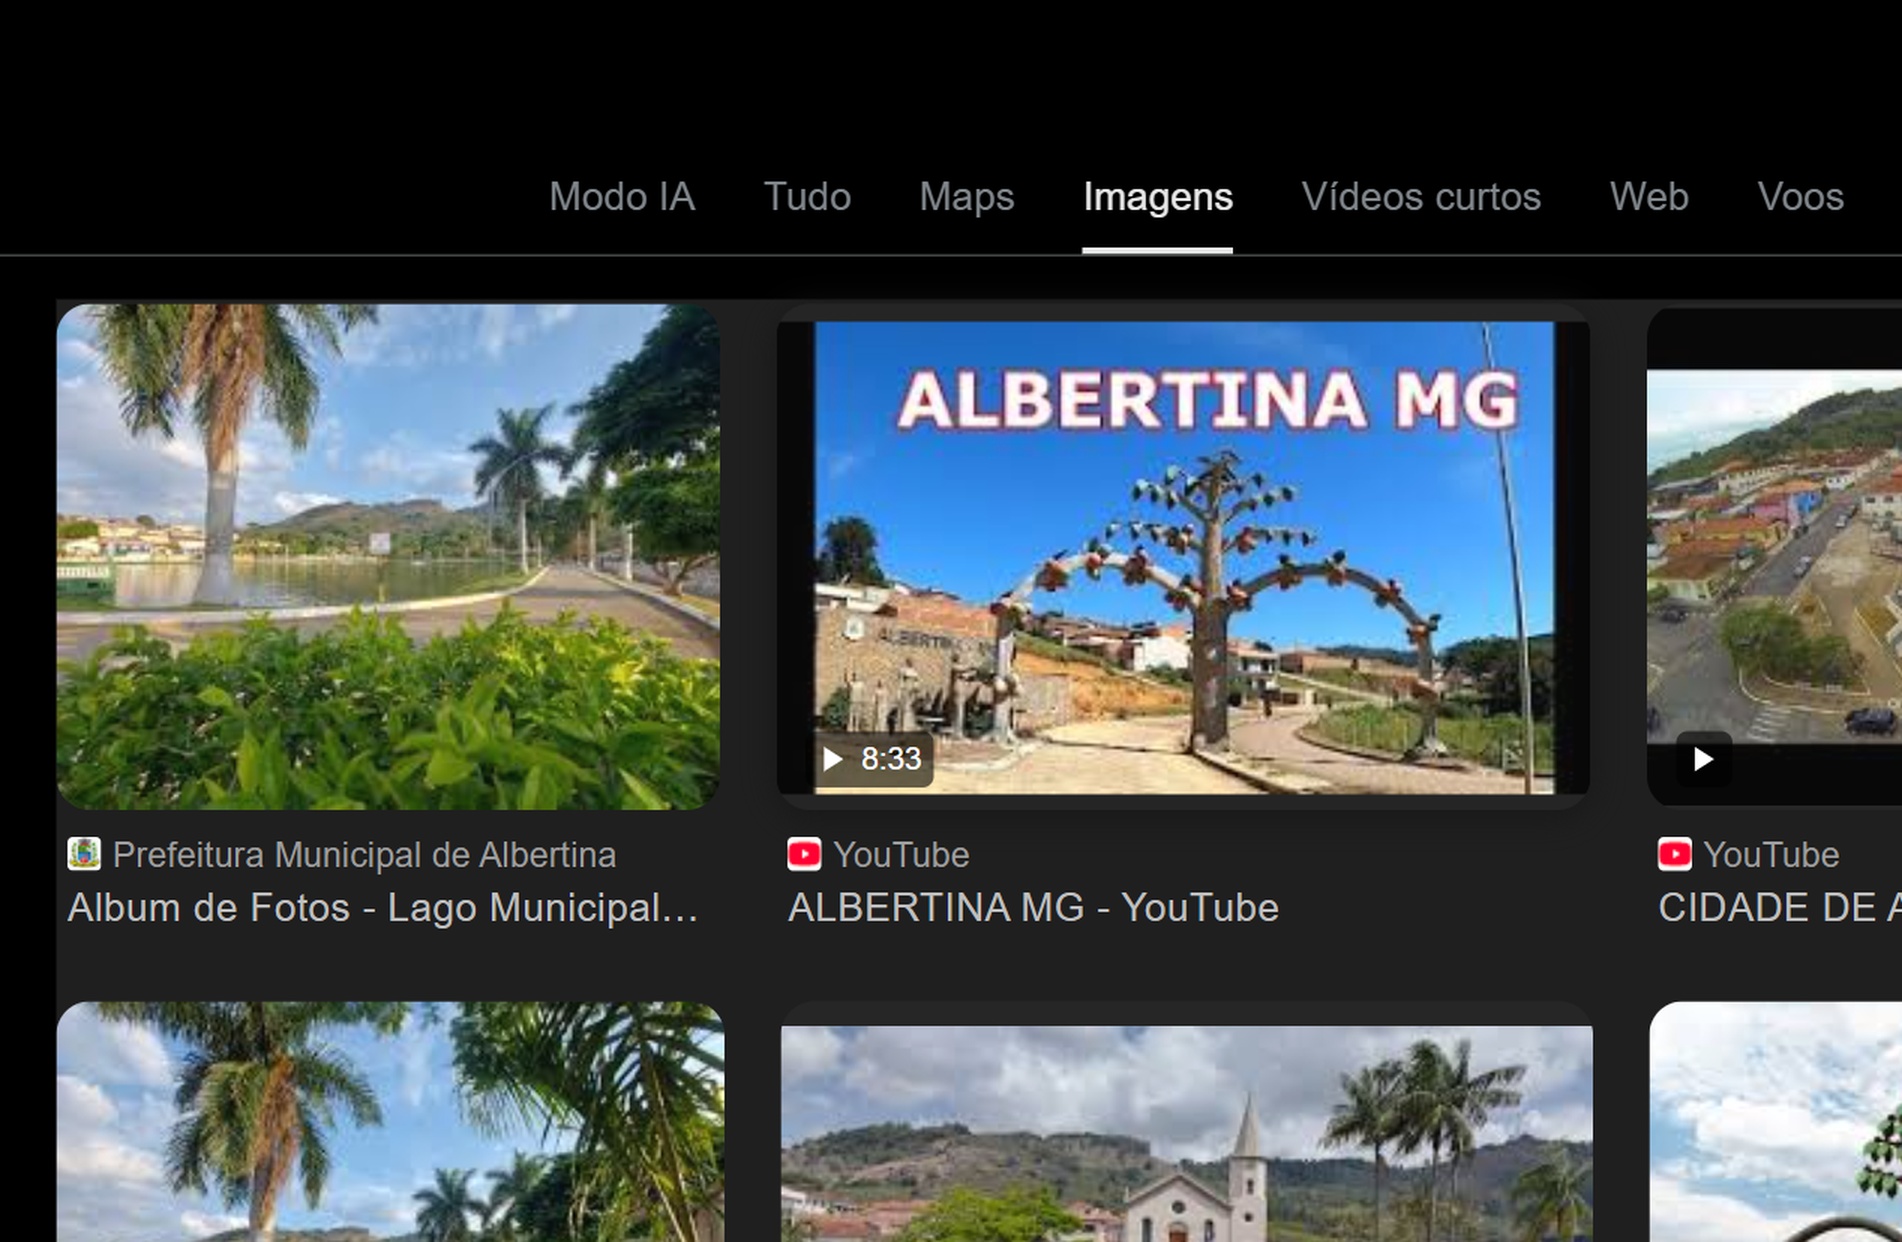
Task: Open the ALBERTINA MG - YouTube link
Action: (x=1033, y=908)
